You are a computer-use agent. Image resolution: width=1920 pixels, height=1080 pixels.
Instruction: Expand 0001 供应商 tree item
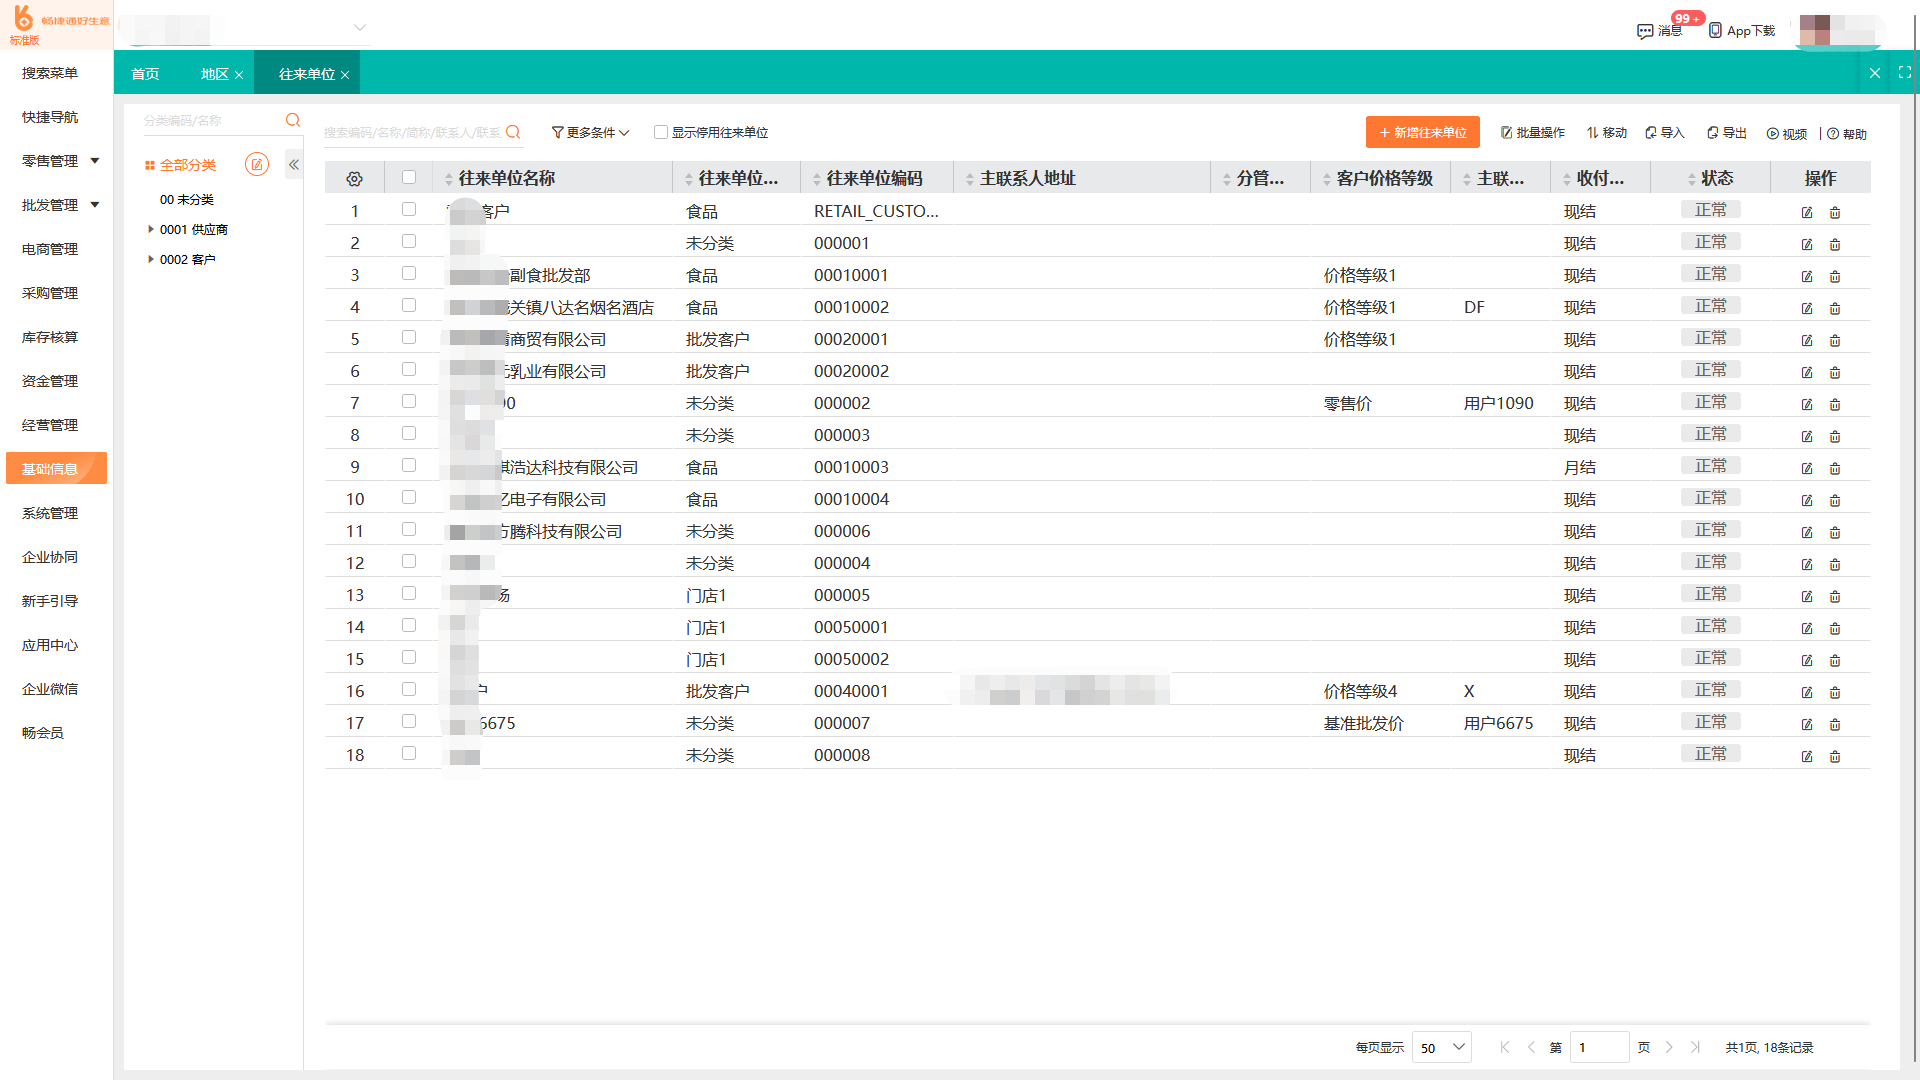coord(150,229)
